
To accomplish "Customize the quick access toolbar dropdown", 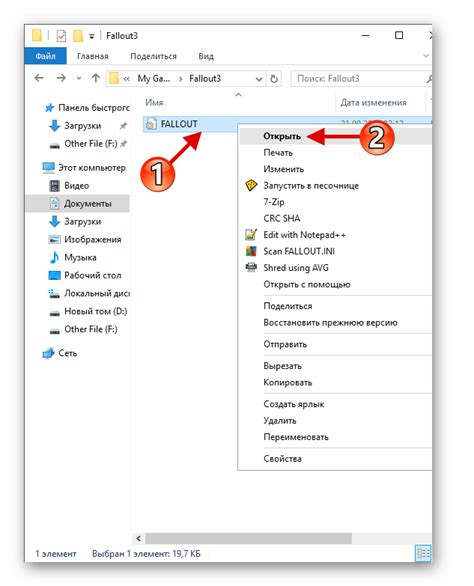I will [92, 36].
